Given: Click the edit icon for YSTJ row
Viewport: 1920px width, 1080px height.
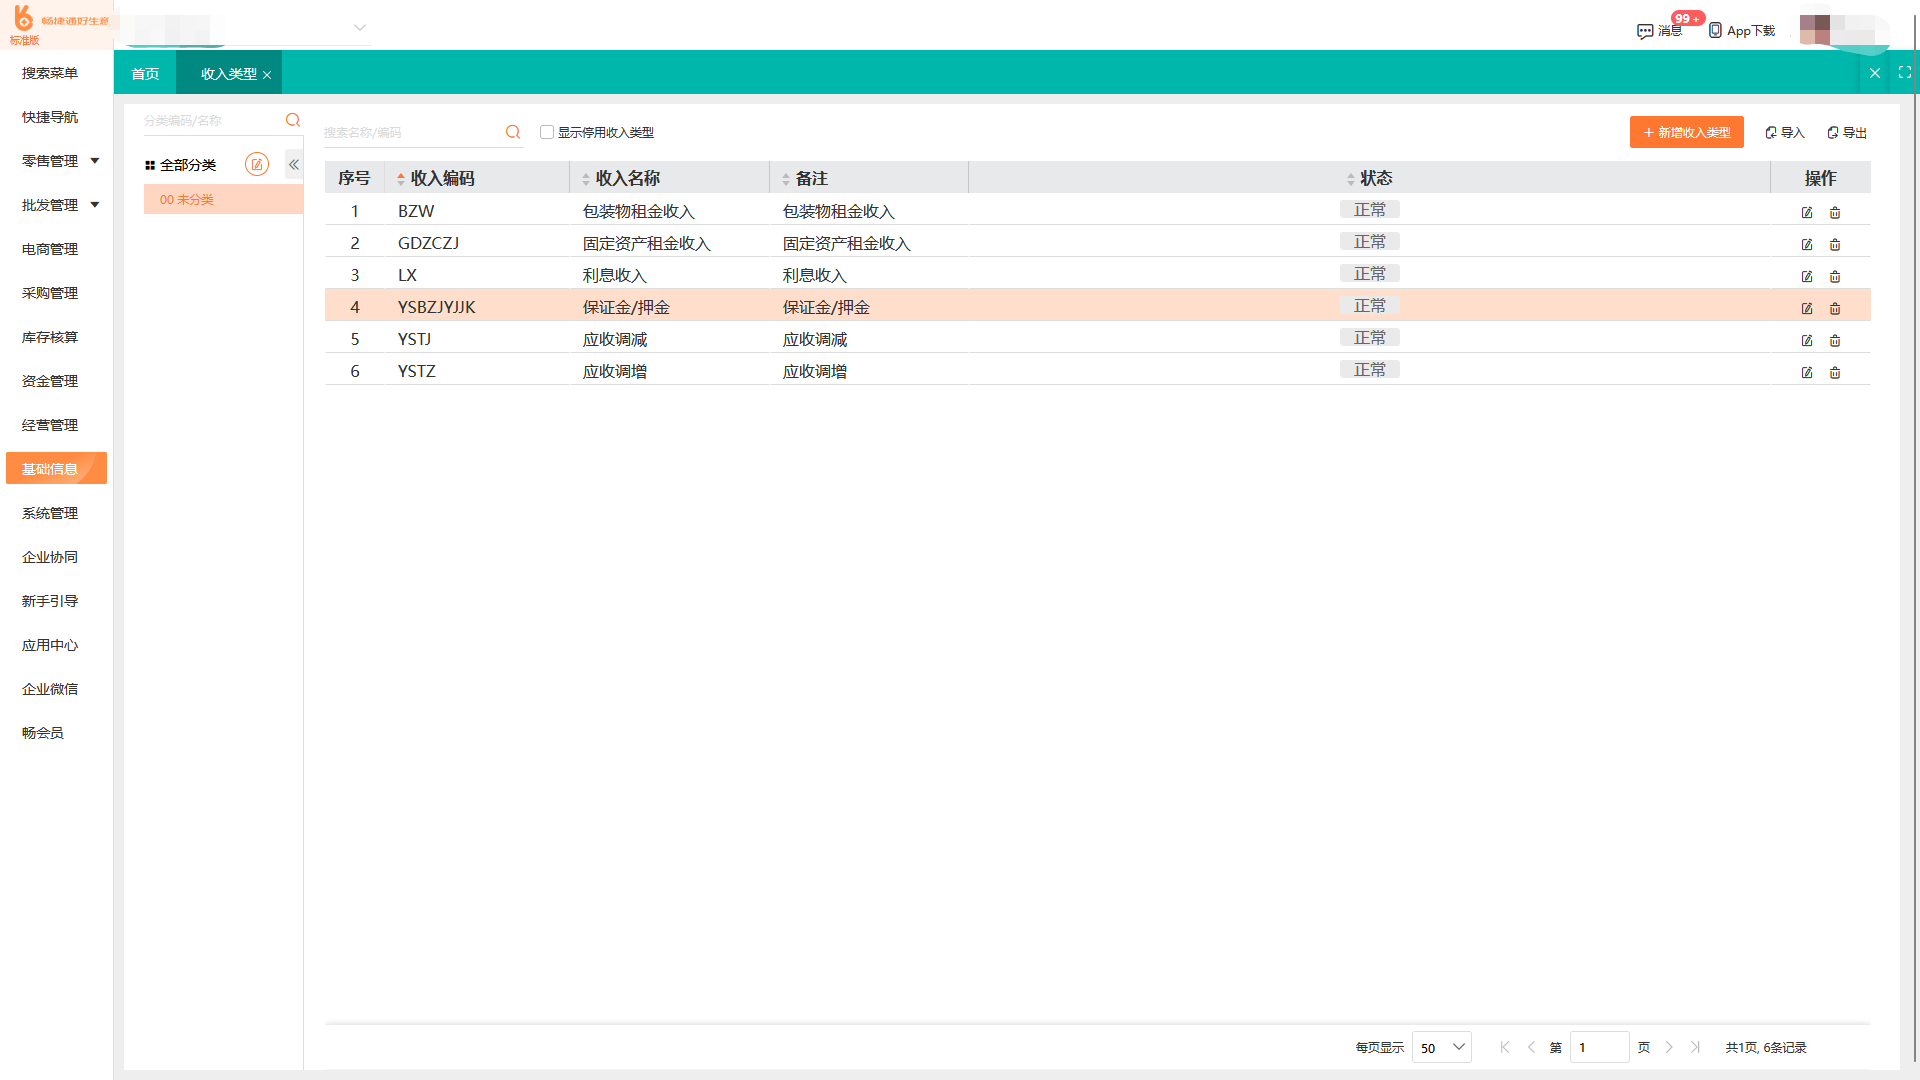Looking at the screenshot, I should [1807, 338].
